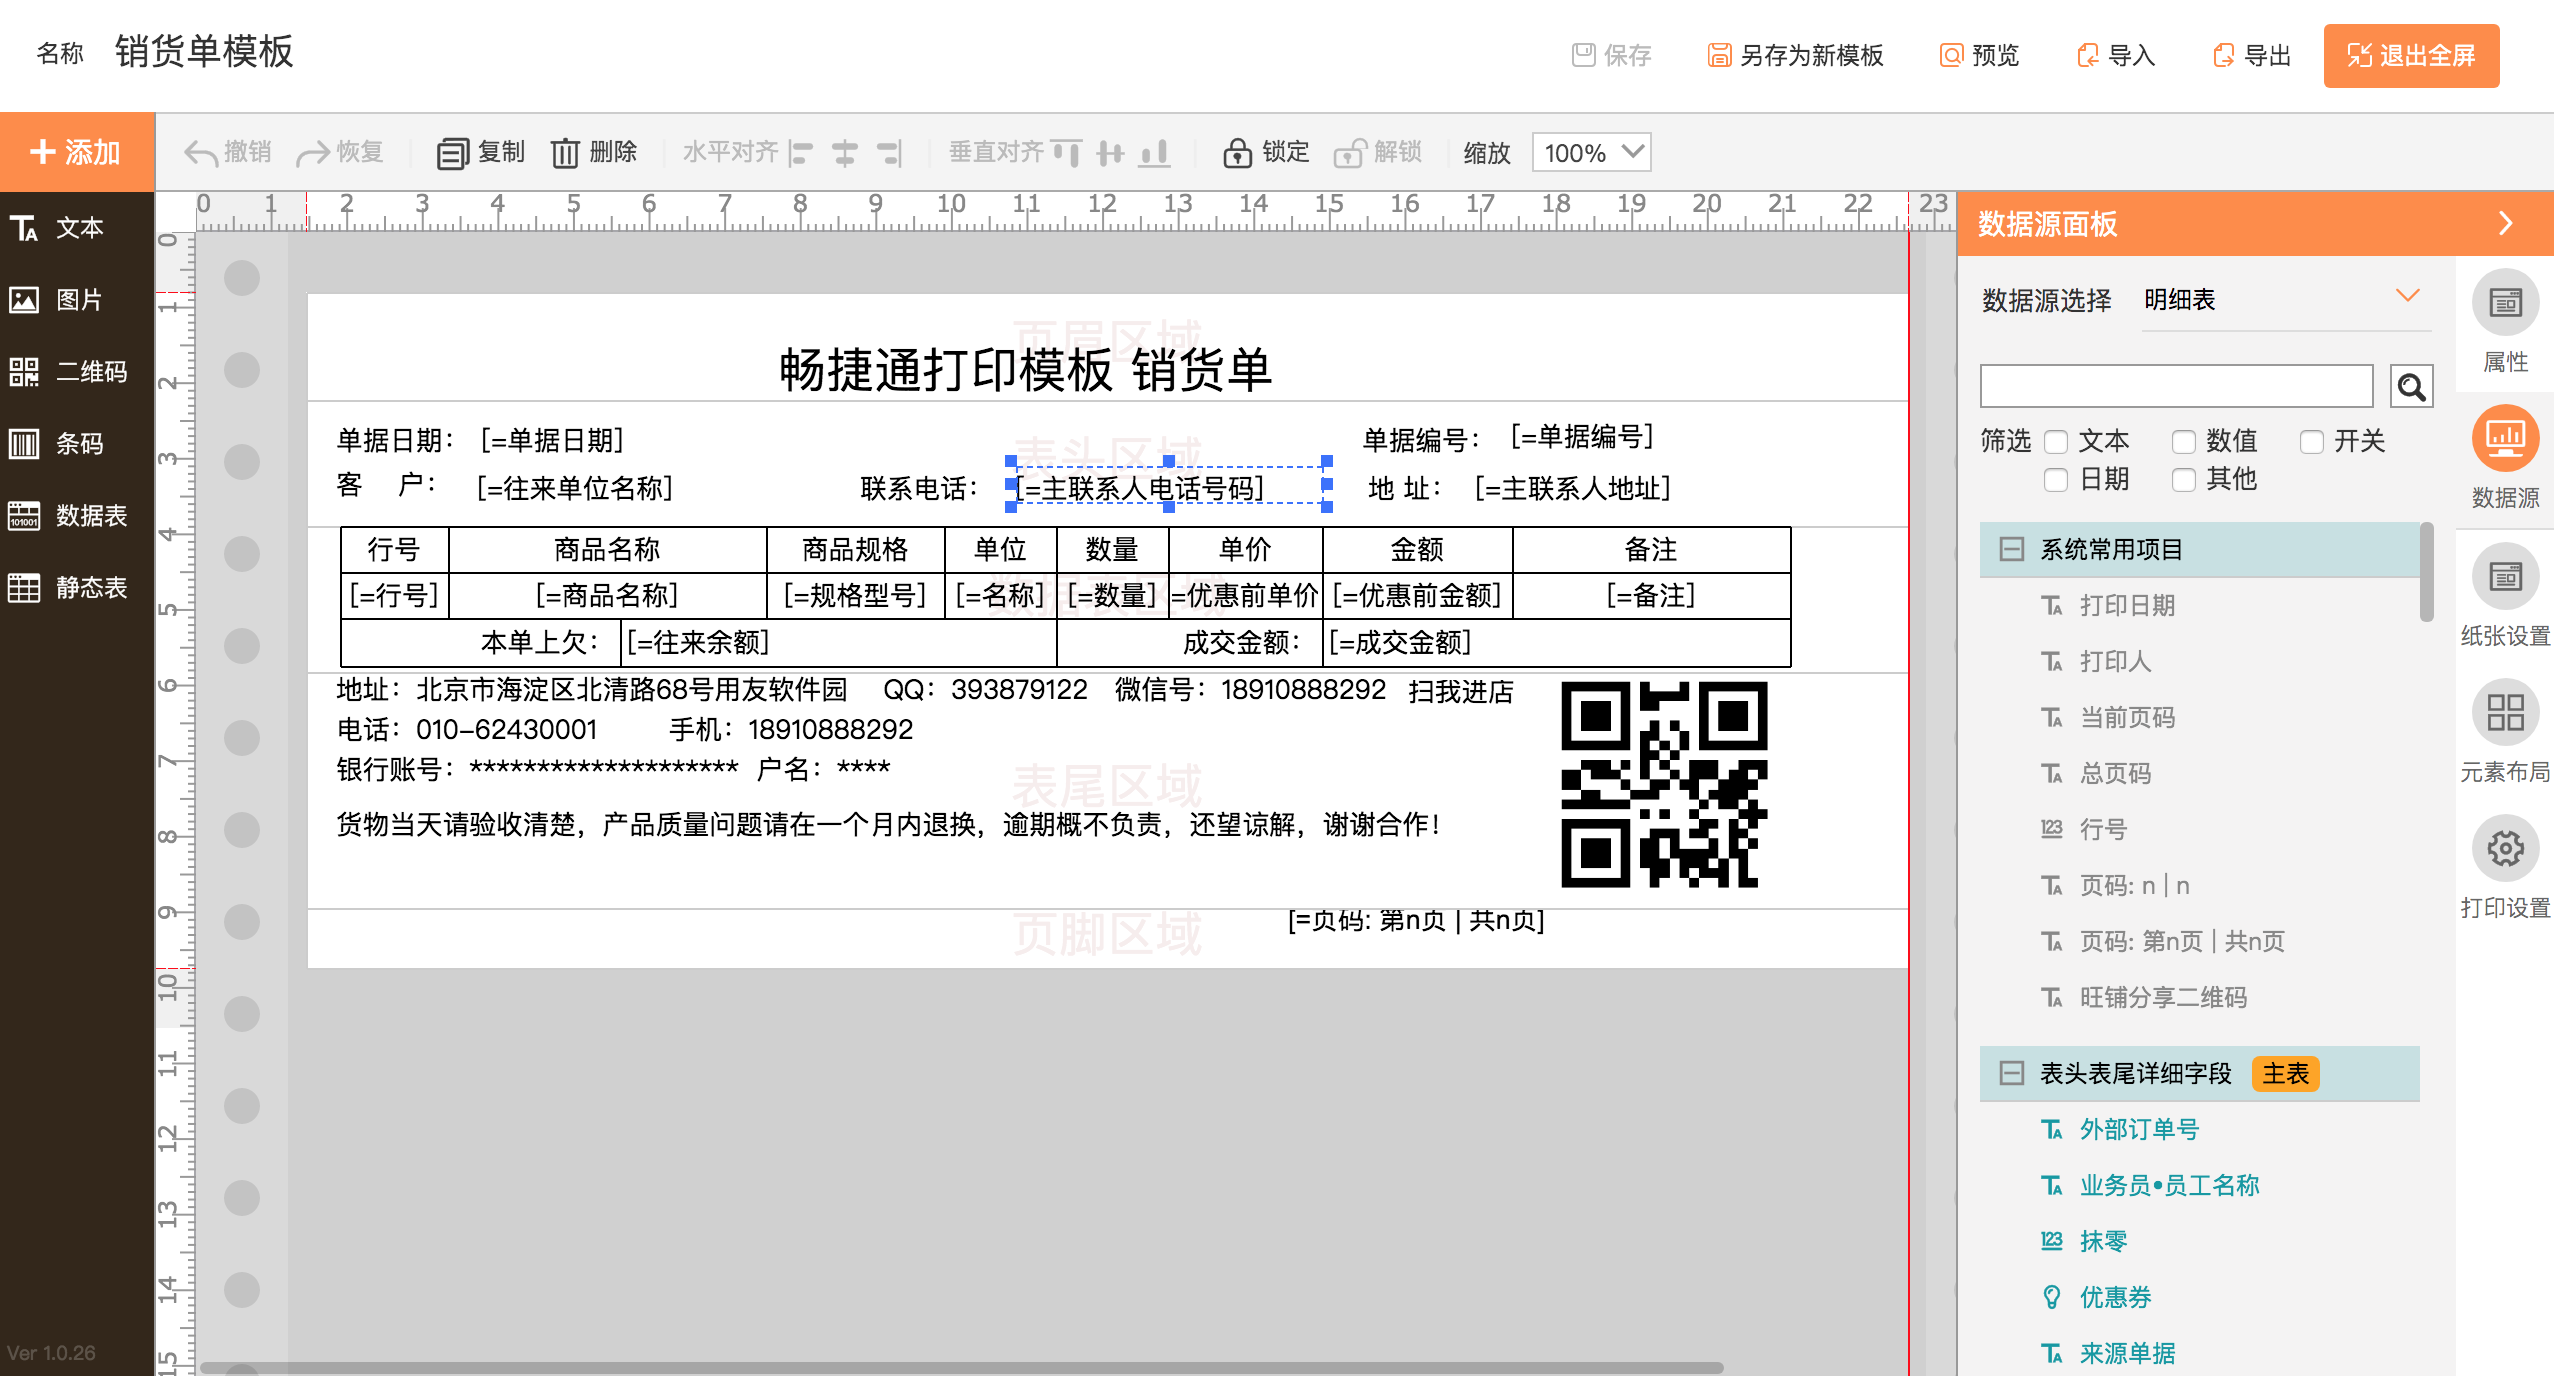Collapse 系统常用项目 section
The image size is (2554, 1376).
(2009, 547)
